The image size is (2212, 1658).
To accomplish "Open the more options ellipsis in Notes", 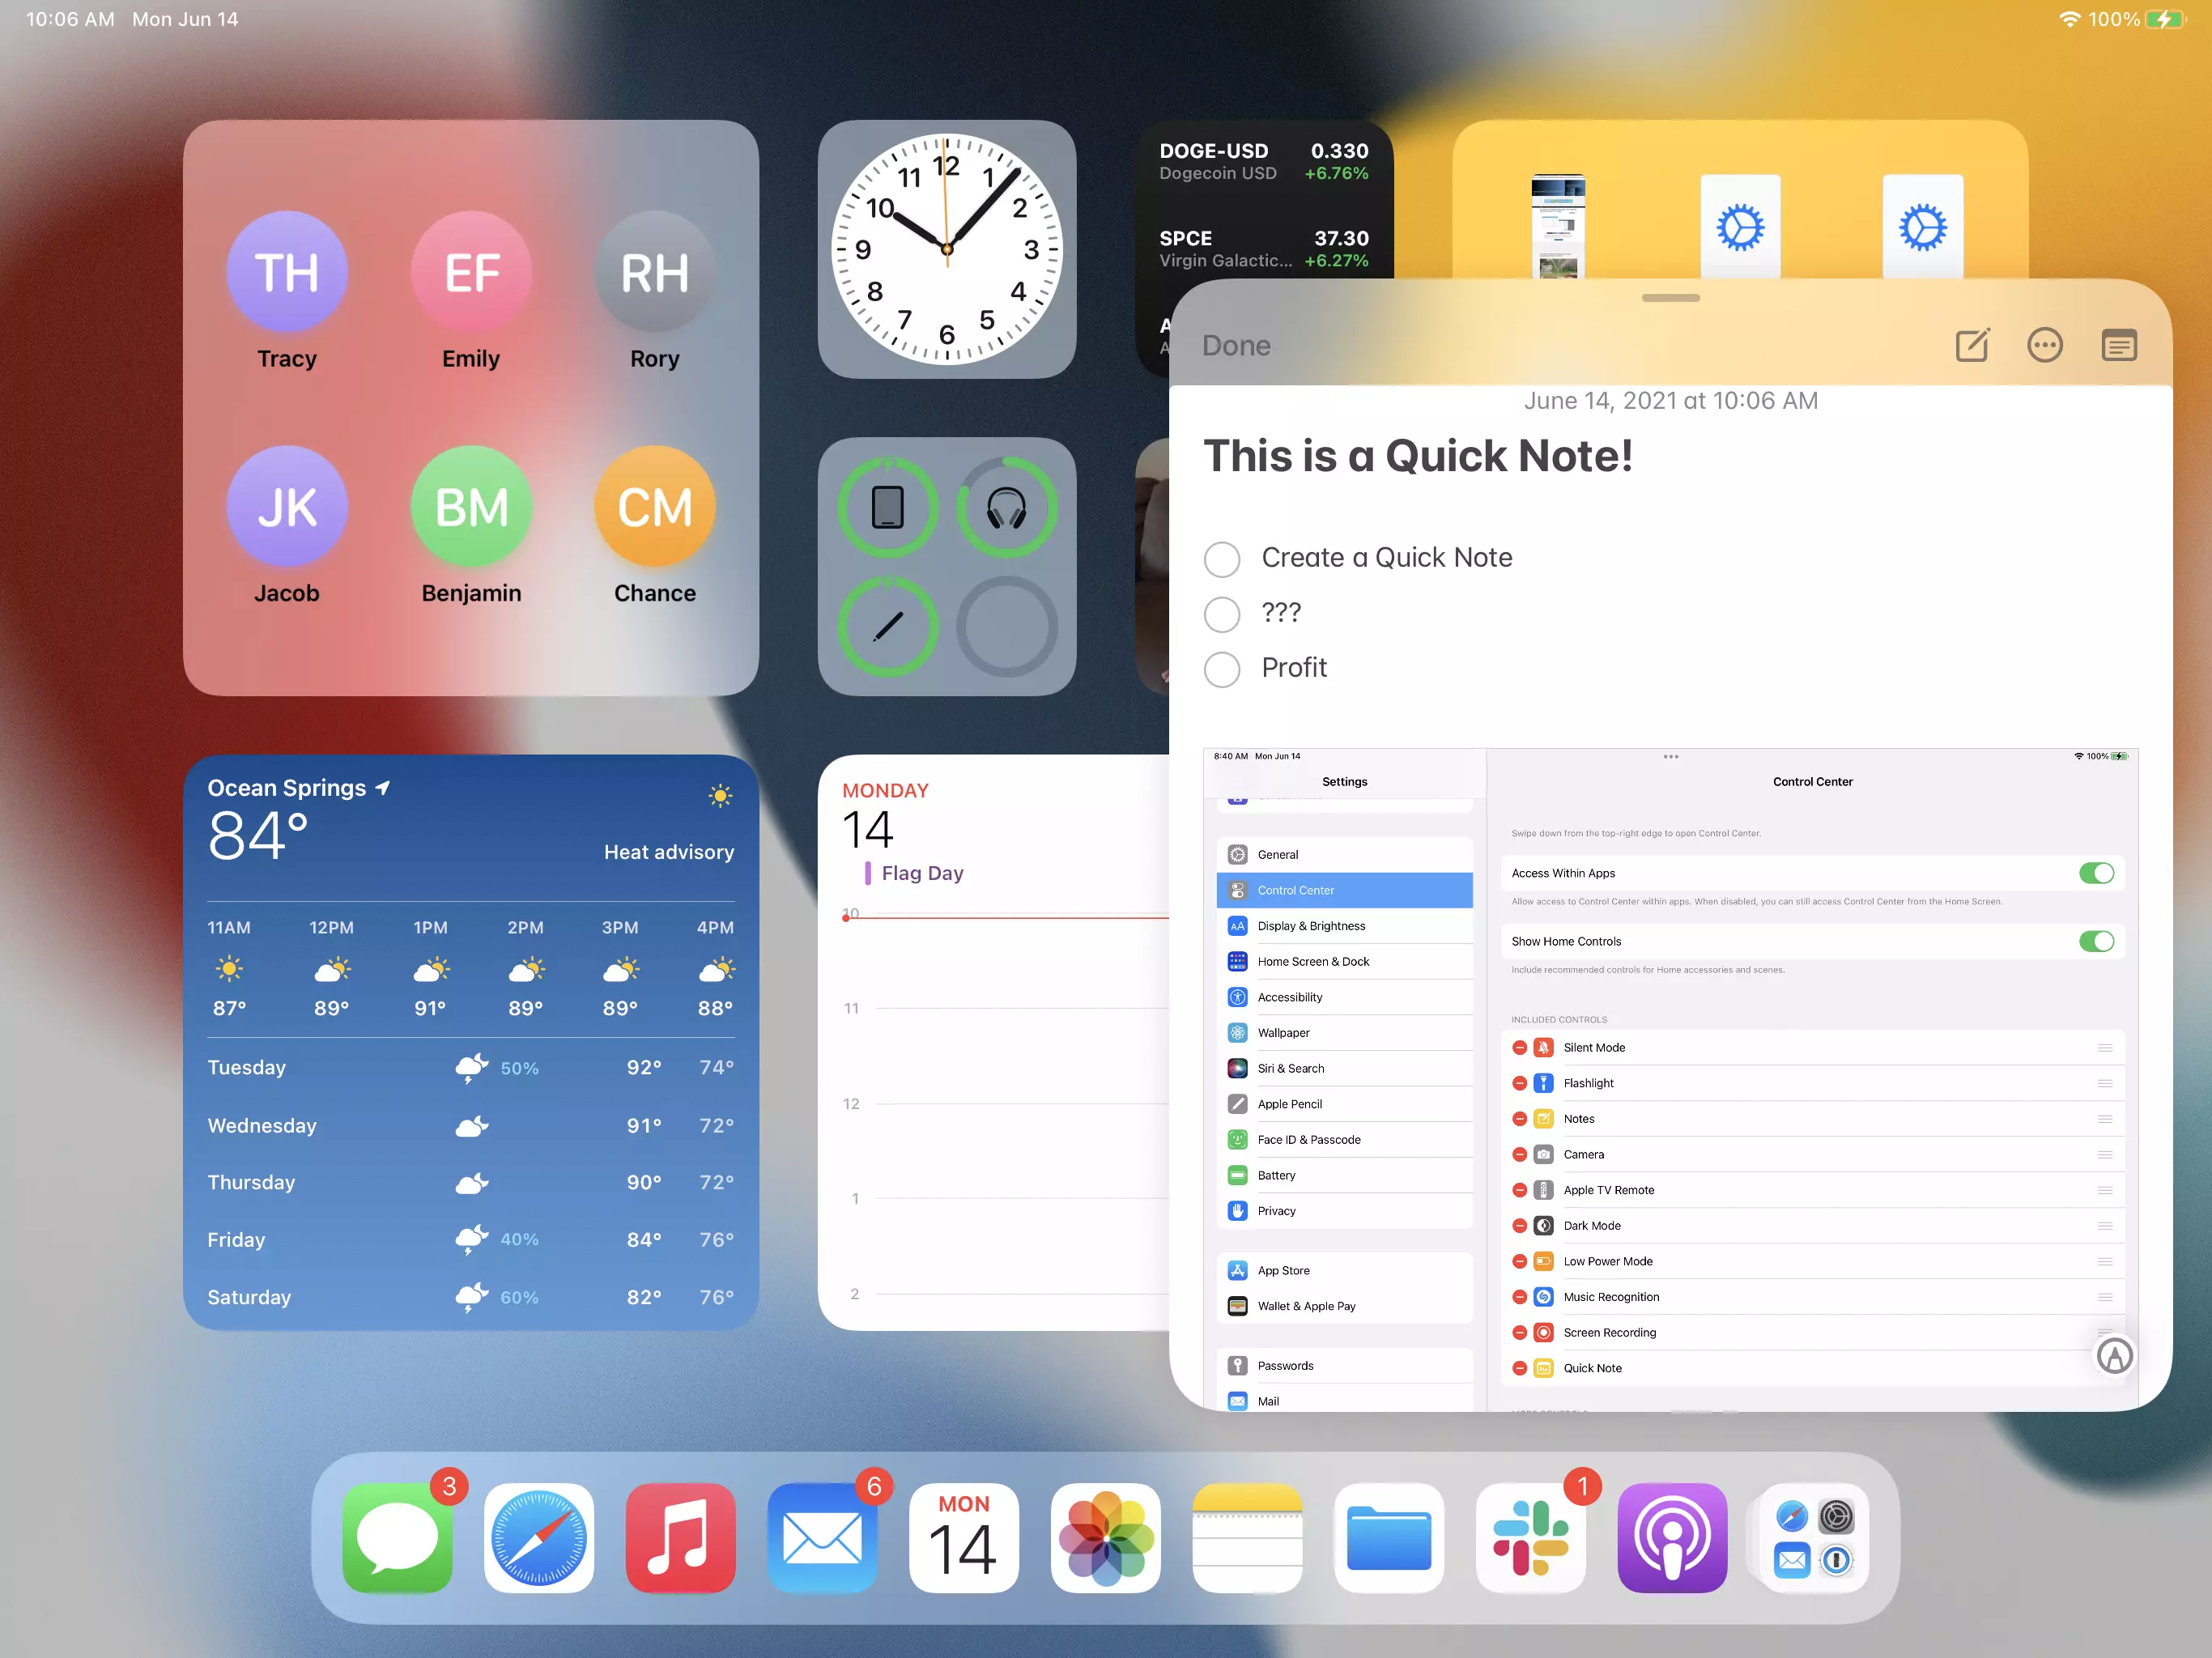I will [2043, 345].
